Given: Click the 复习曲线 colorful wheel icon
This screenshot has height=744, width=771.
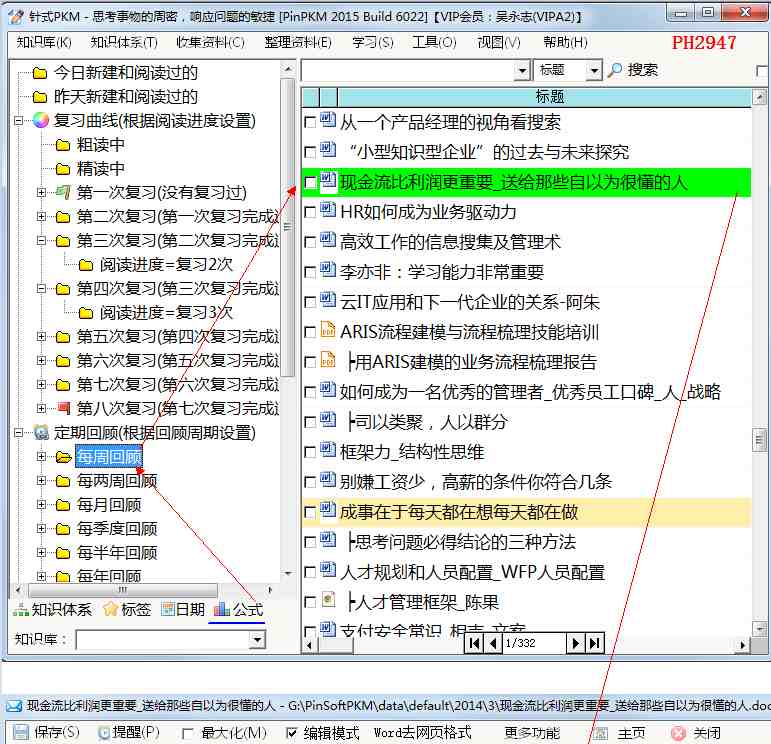Looking at the screenshot, I should click(x=41, y=121).
